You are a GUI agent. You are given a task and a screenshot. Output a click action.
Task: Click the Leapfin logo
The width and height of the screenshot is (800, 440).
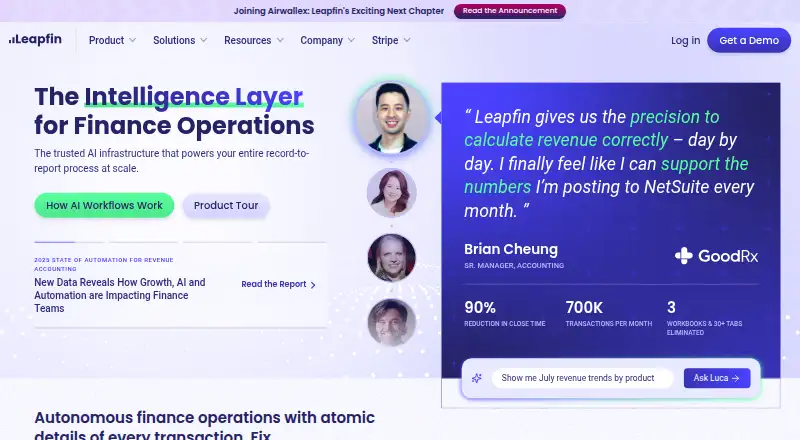pos(35,39)
